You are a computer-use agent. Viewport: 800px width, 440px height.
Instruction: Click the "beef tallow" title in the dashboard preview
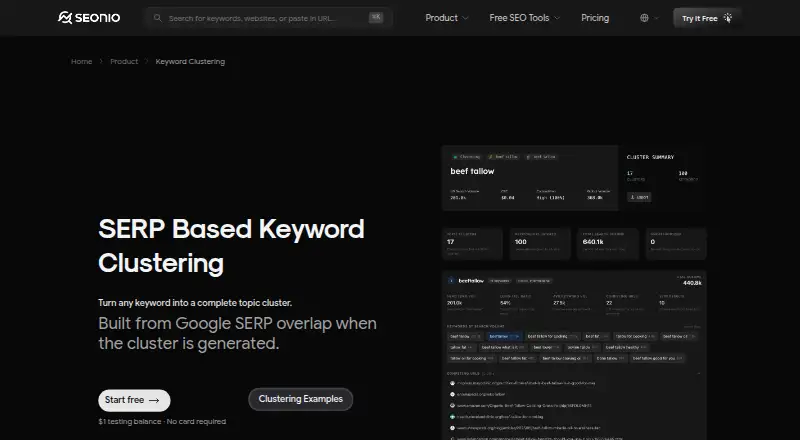click(472, 172)
